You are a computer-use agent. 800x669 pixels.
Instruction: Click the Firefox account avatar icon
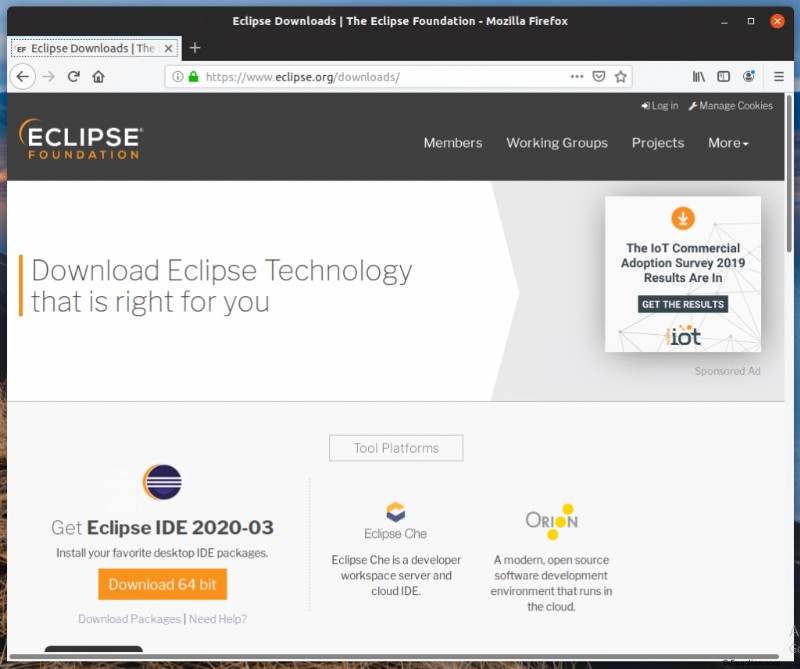click(750, 76)
